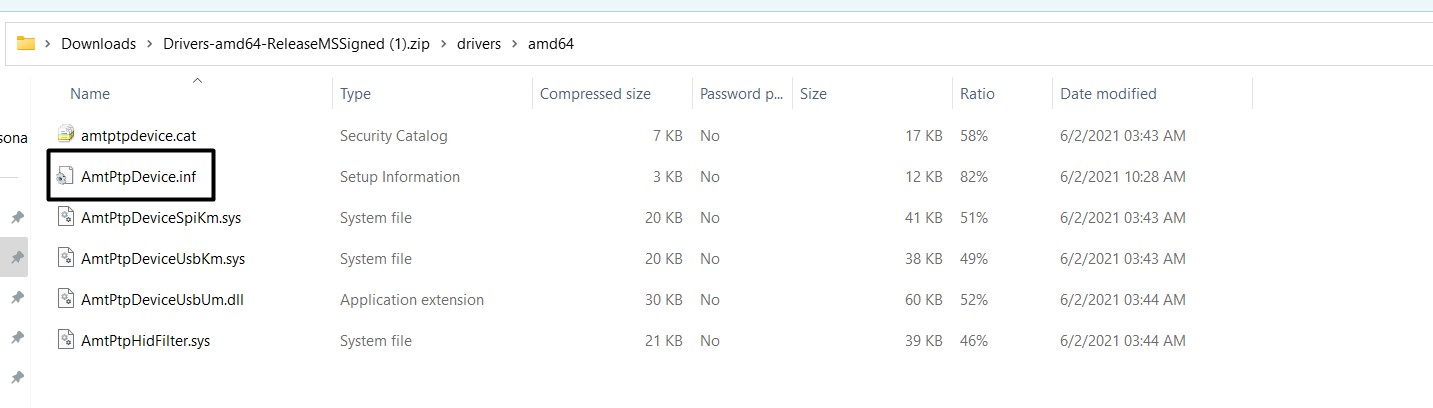
Task: Click the top pin icon in sidebar
Action: coord(17,217)
